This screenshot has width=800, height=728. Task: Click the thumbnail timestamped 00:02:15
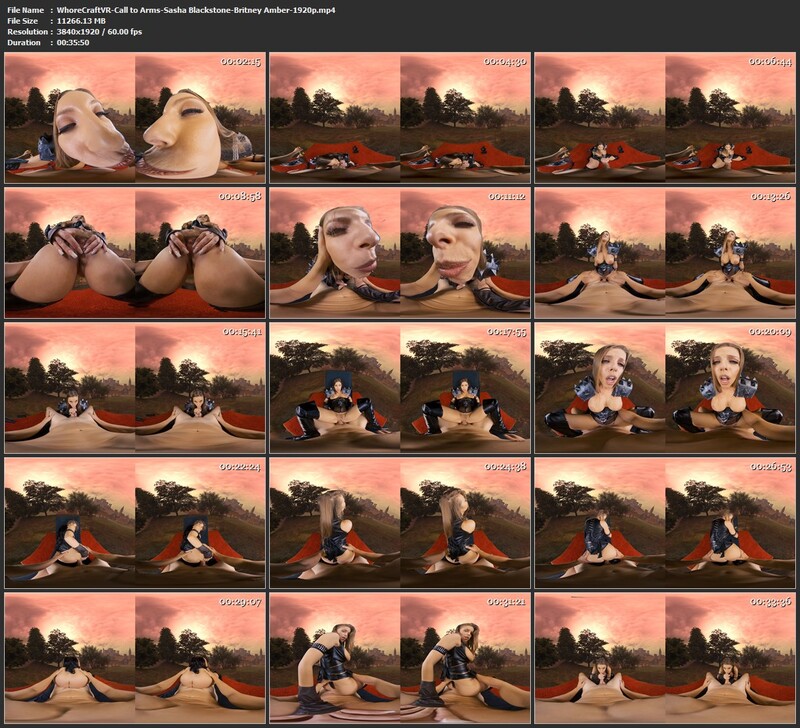[135, 116]
